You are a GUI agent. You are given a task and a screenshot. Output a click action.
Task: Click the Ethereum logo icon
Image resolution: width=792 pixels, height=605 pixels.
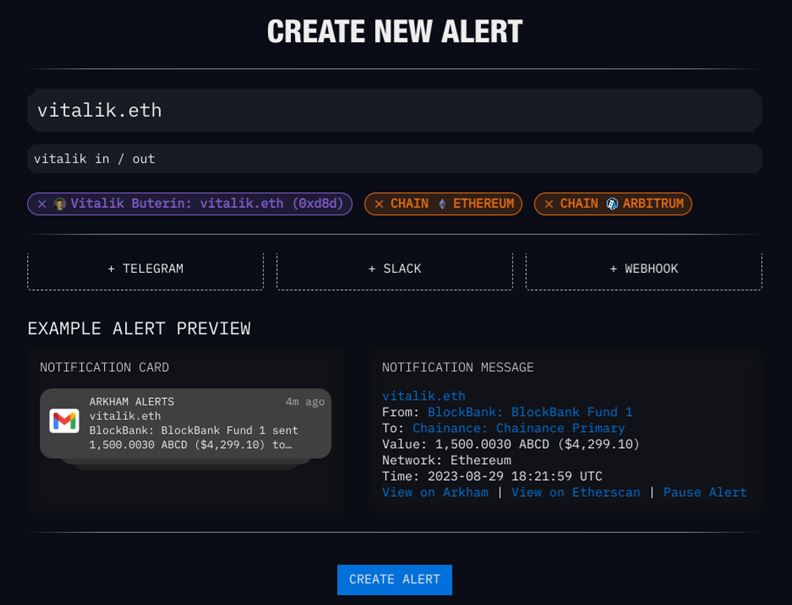point(443,204)
